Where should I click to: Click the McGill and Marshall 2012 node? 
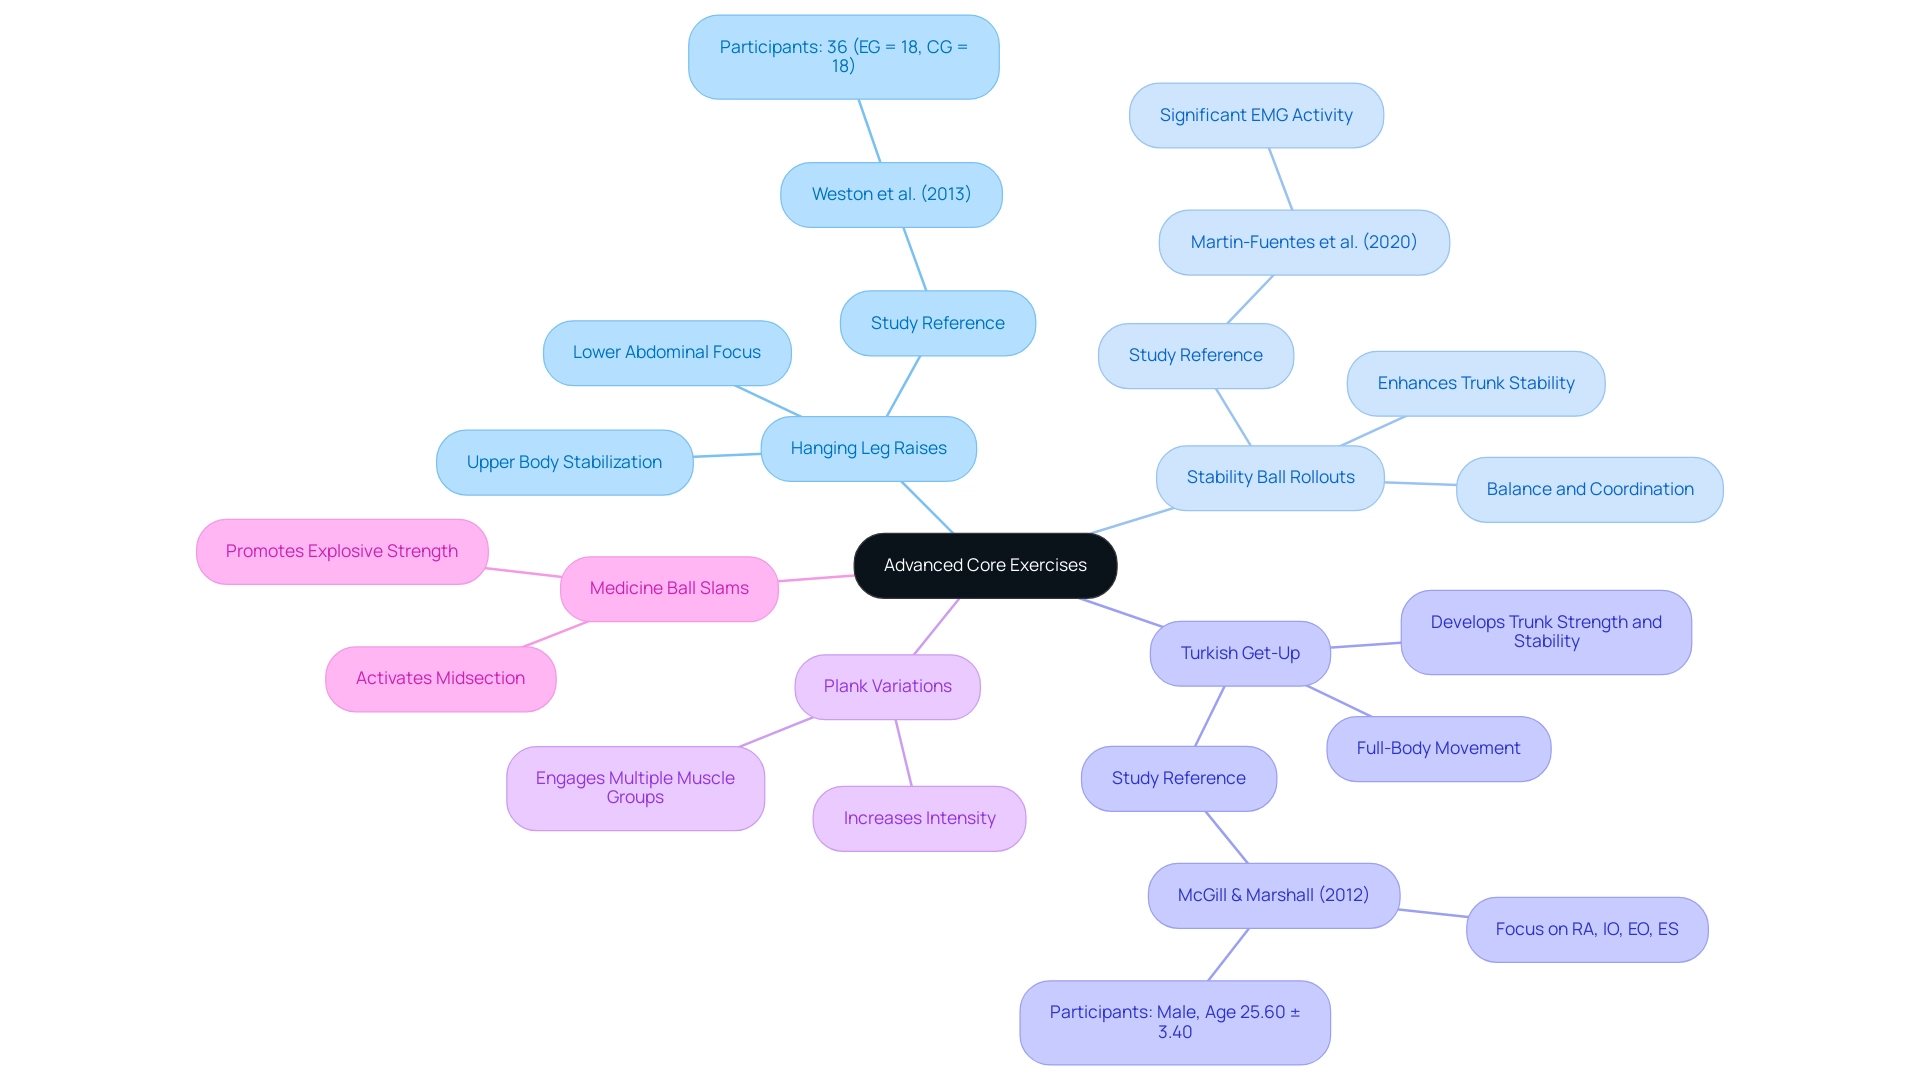(x=1269, y=894)
